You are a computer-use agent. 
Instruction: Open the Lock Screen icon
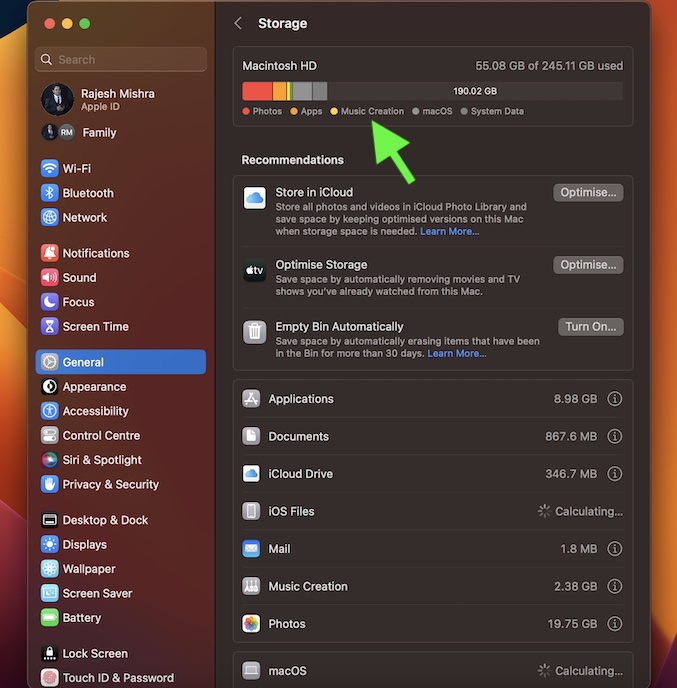click(x=50, y=653)
